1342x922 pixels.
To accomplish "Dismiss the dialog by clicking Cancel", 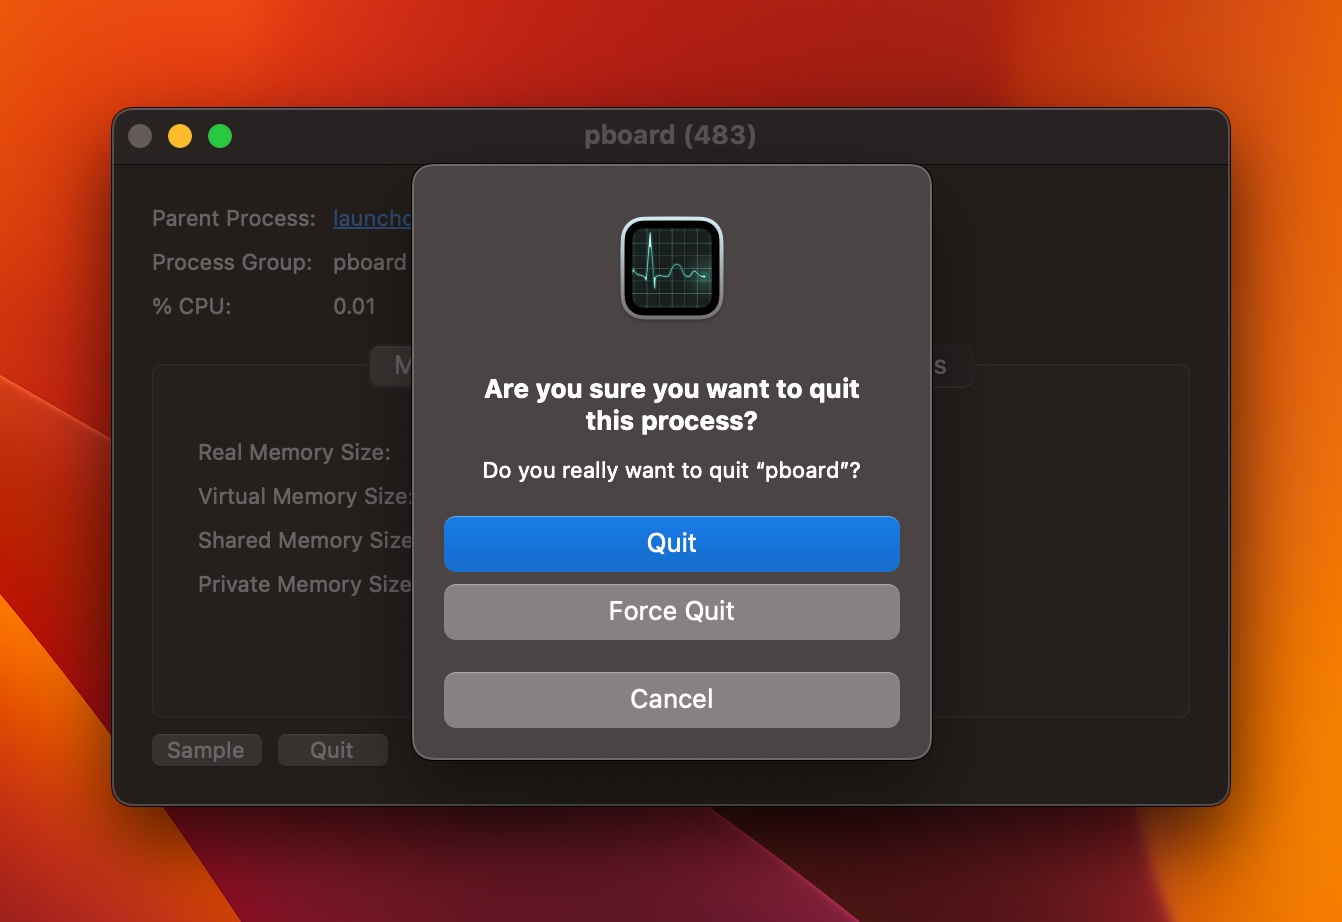I will coord(671,699).
